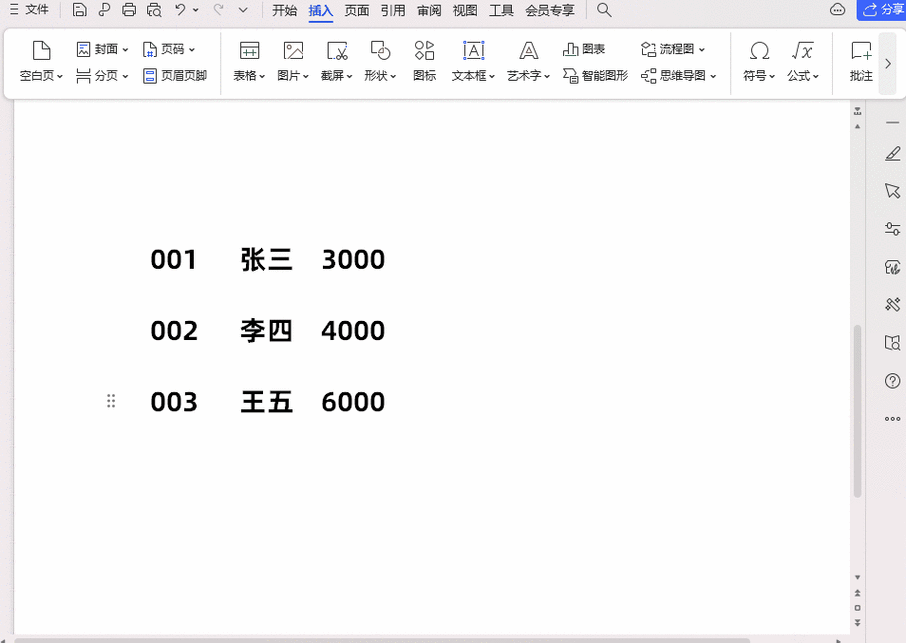Open the 文件 file menu

click(x=29, y=10)
